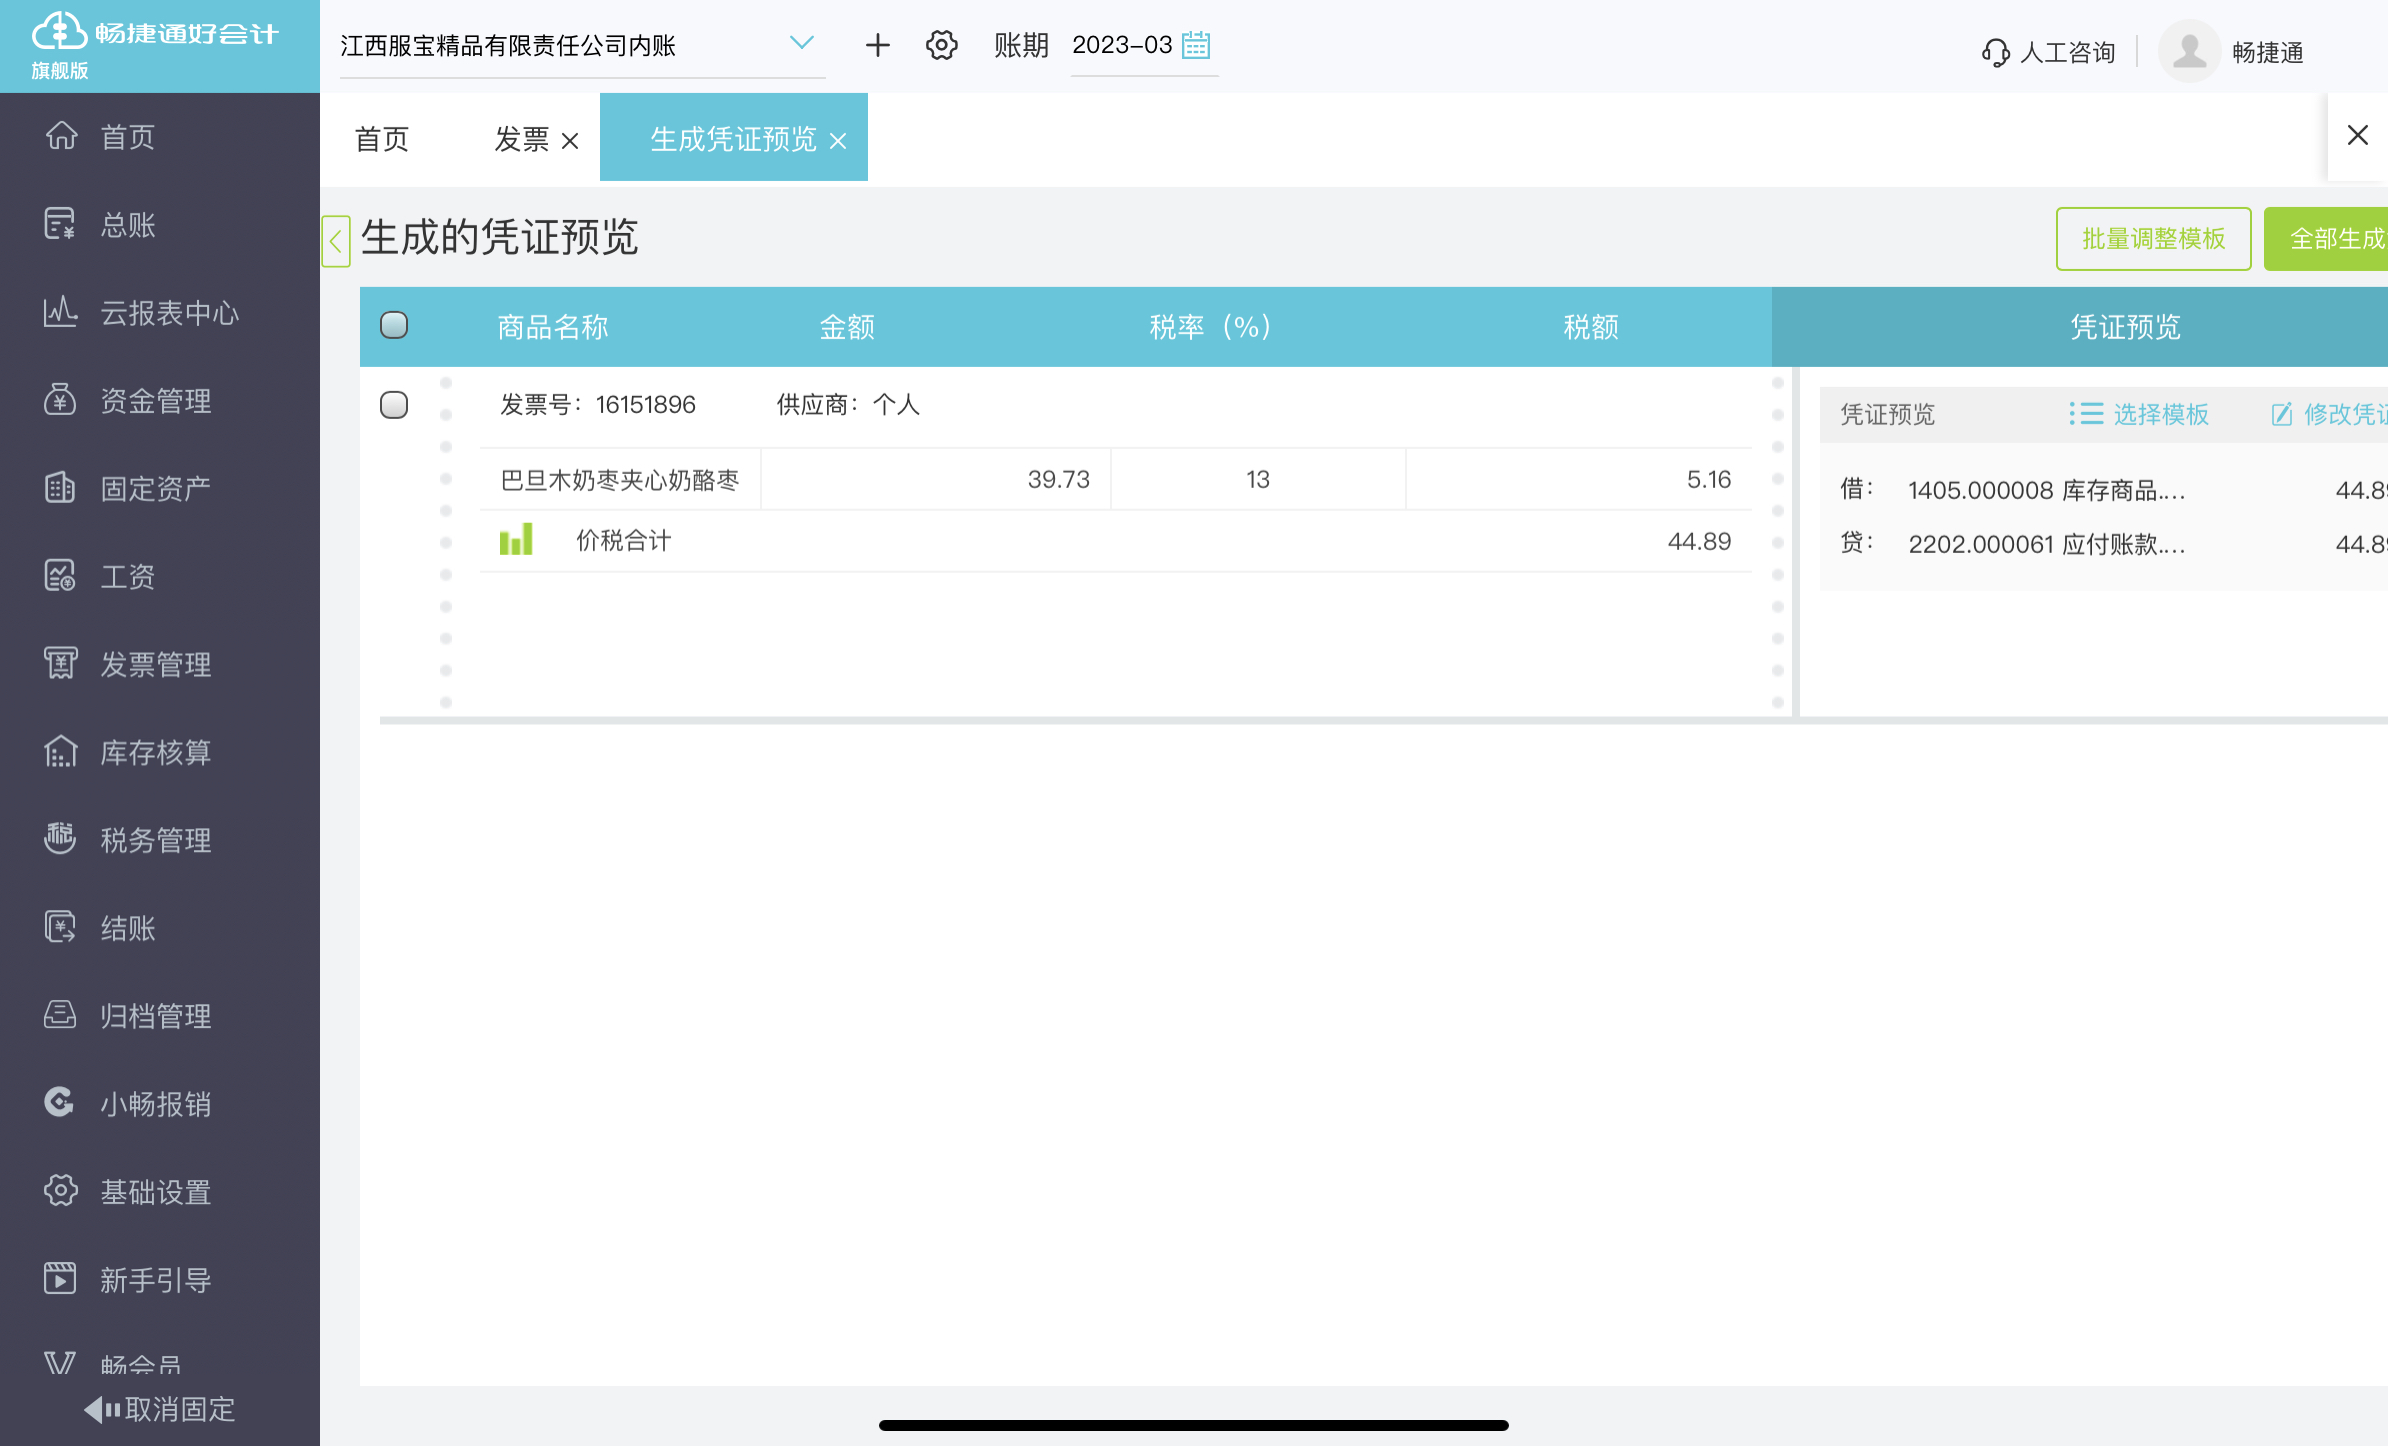Screen dimensions: 2388x1446
Task: Select the 生成凭证预览 tab
Action: (x=733, y=140)
